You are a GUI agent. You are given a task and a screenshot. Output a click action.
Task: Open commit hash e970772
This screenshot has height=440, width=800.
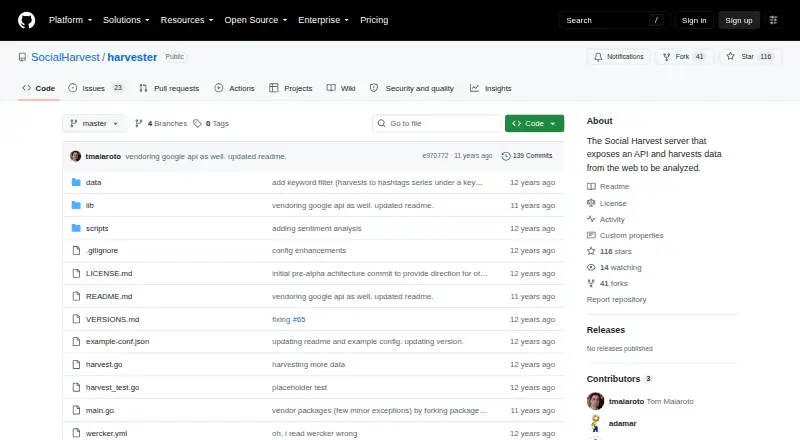click(435, 156)
